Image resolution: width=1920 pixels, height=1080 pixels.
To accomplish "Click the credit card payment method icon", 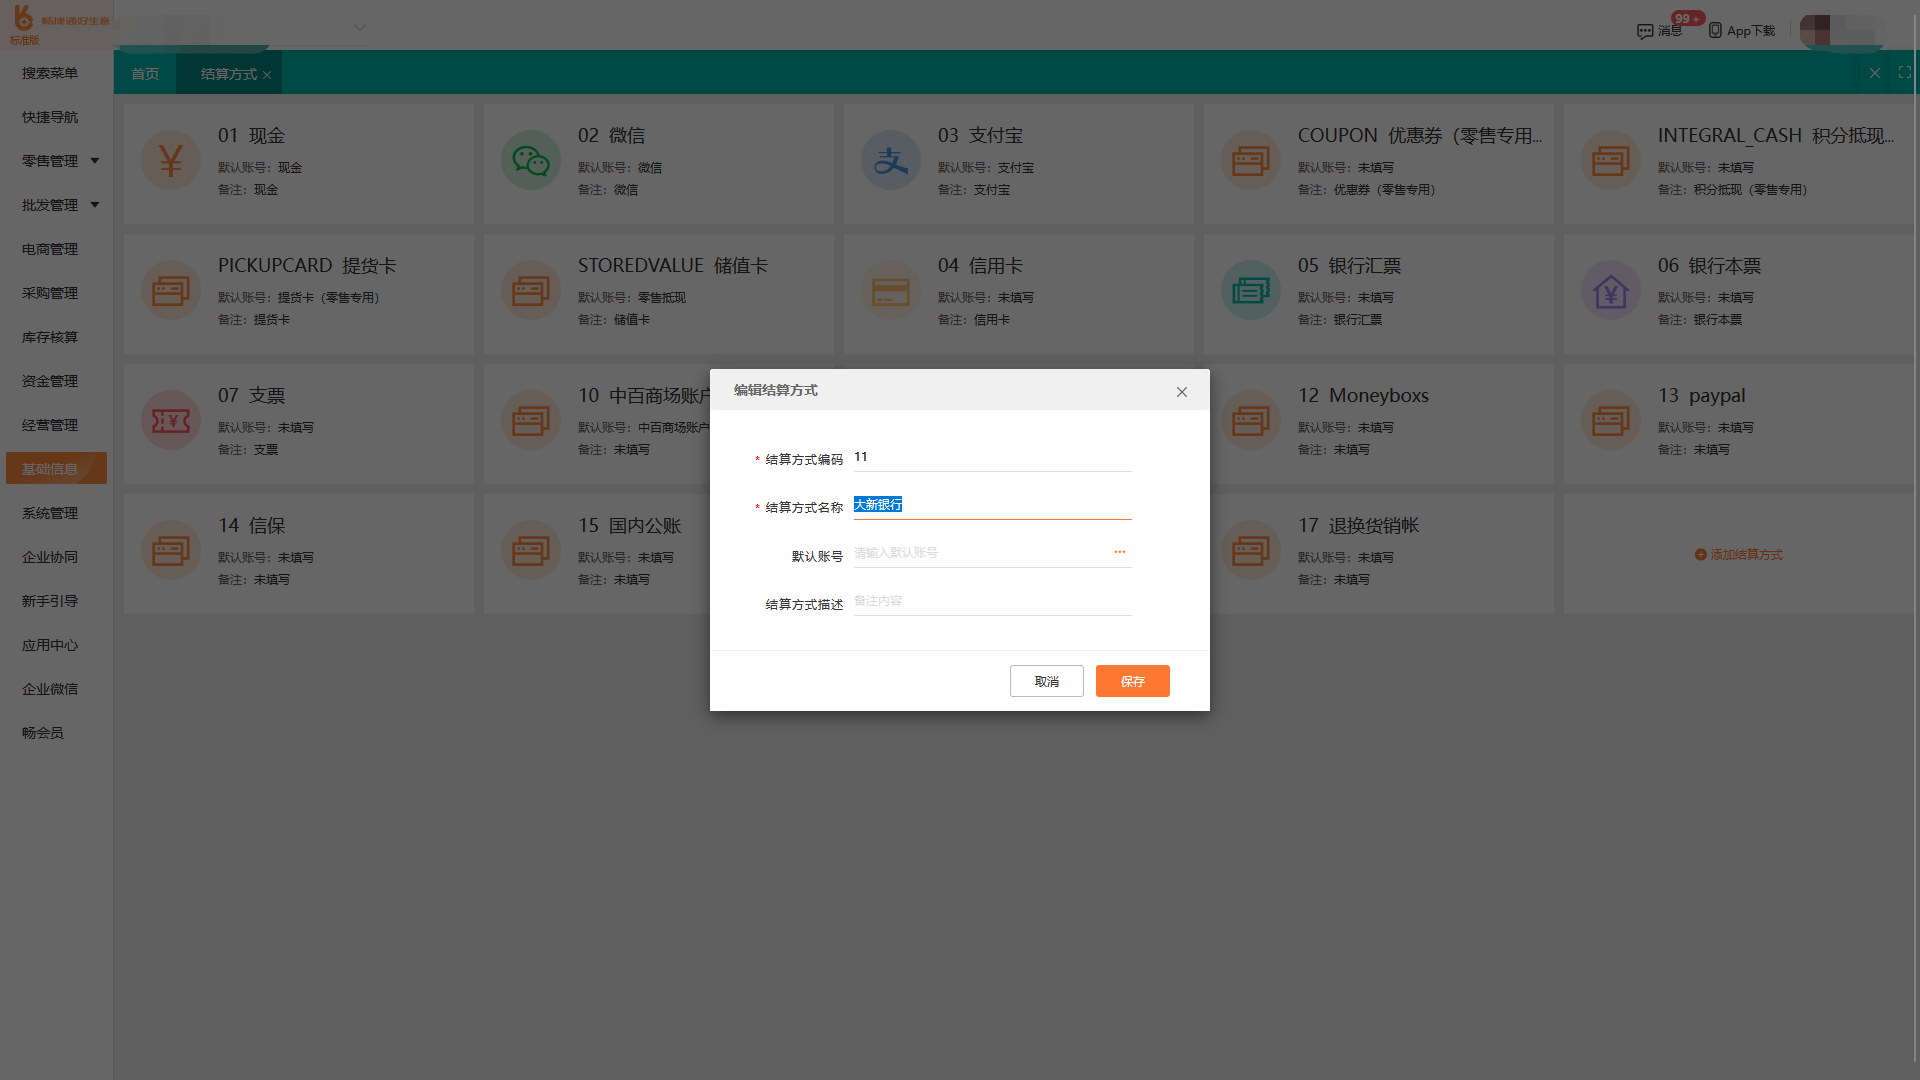I will [890, 289].
